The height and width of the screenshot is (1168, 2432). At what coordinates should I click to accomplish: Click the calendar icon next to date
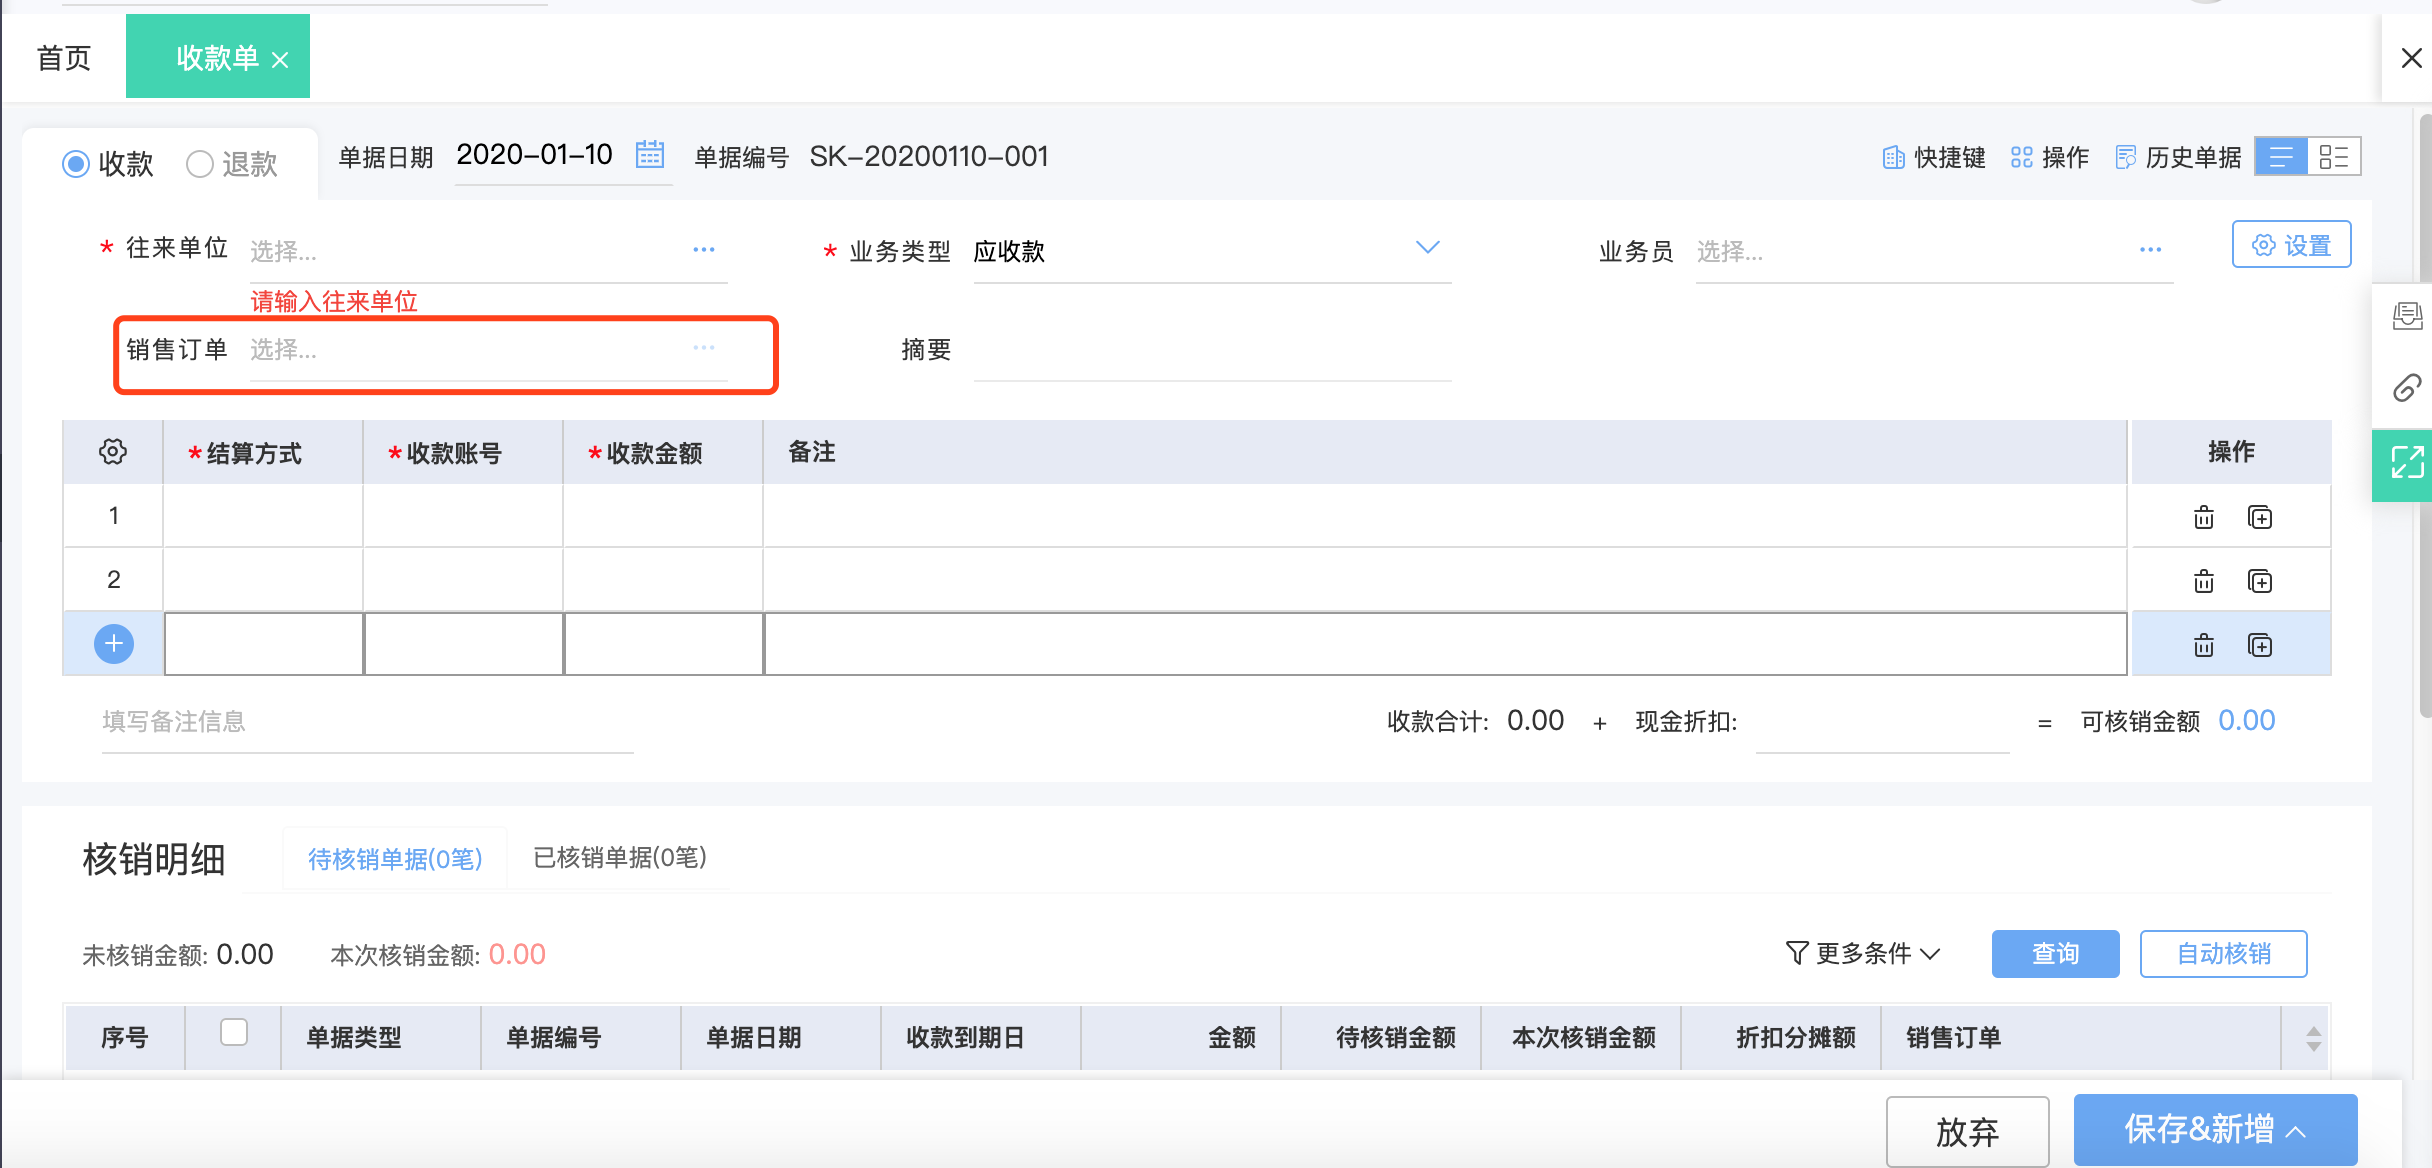651,154
